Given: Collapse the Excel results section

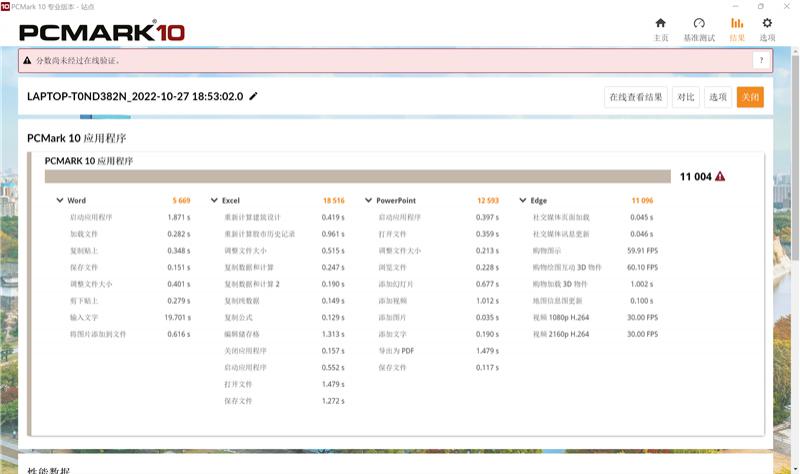Looking at the screenshot, I should (214, 201).
